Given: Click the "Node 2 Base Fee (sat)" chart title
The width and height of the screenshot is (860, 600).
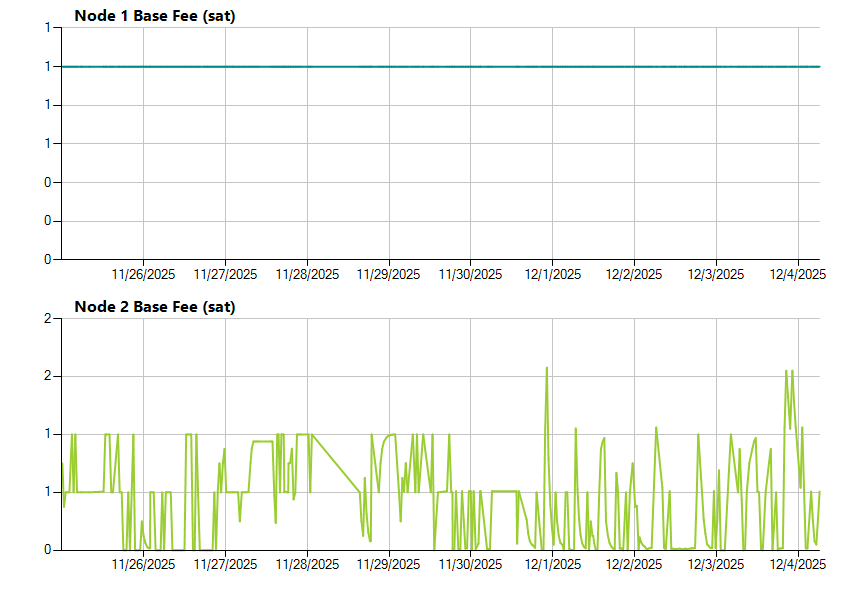Looking at the screenshot, I should (x=155, y=306).
